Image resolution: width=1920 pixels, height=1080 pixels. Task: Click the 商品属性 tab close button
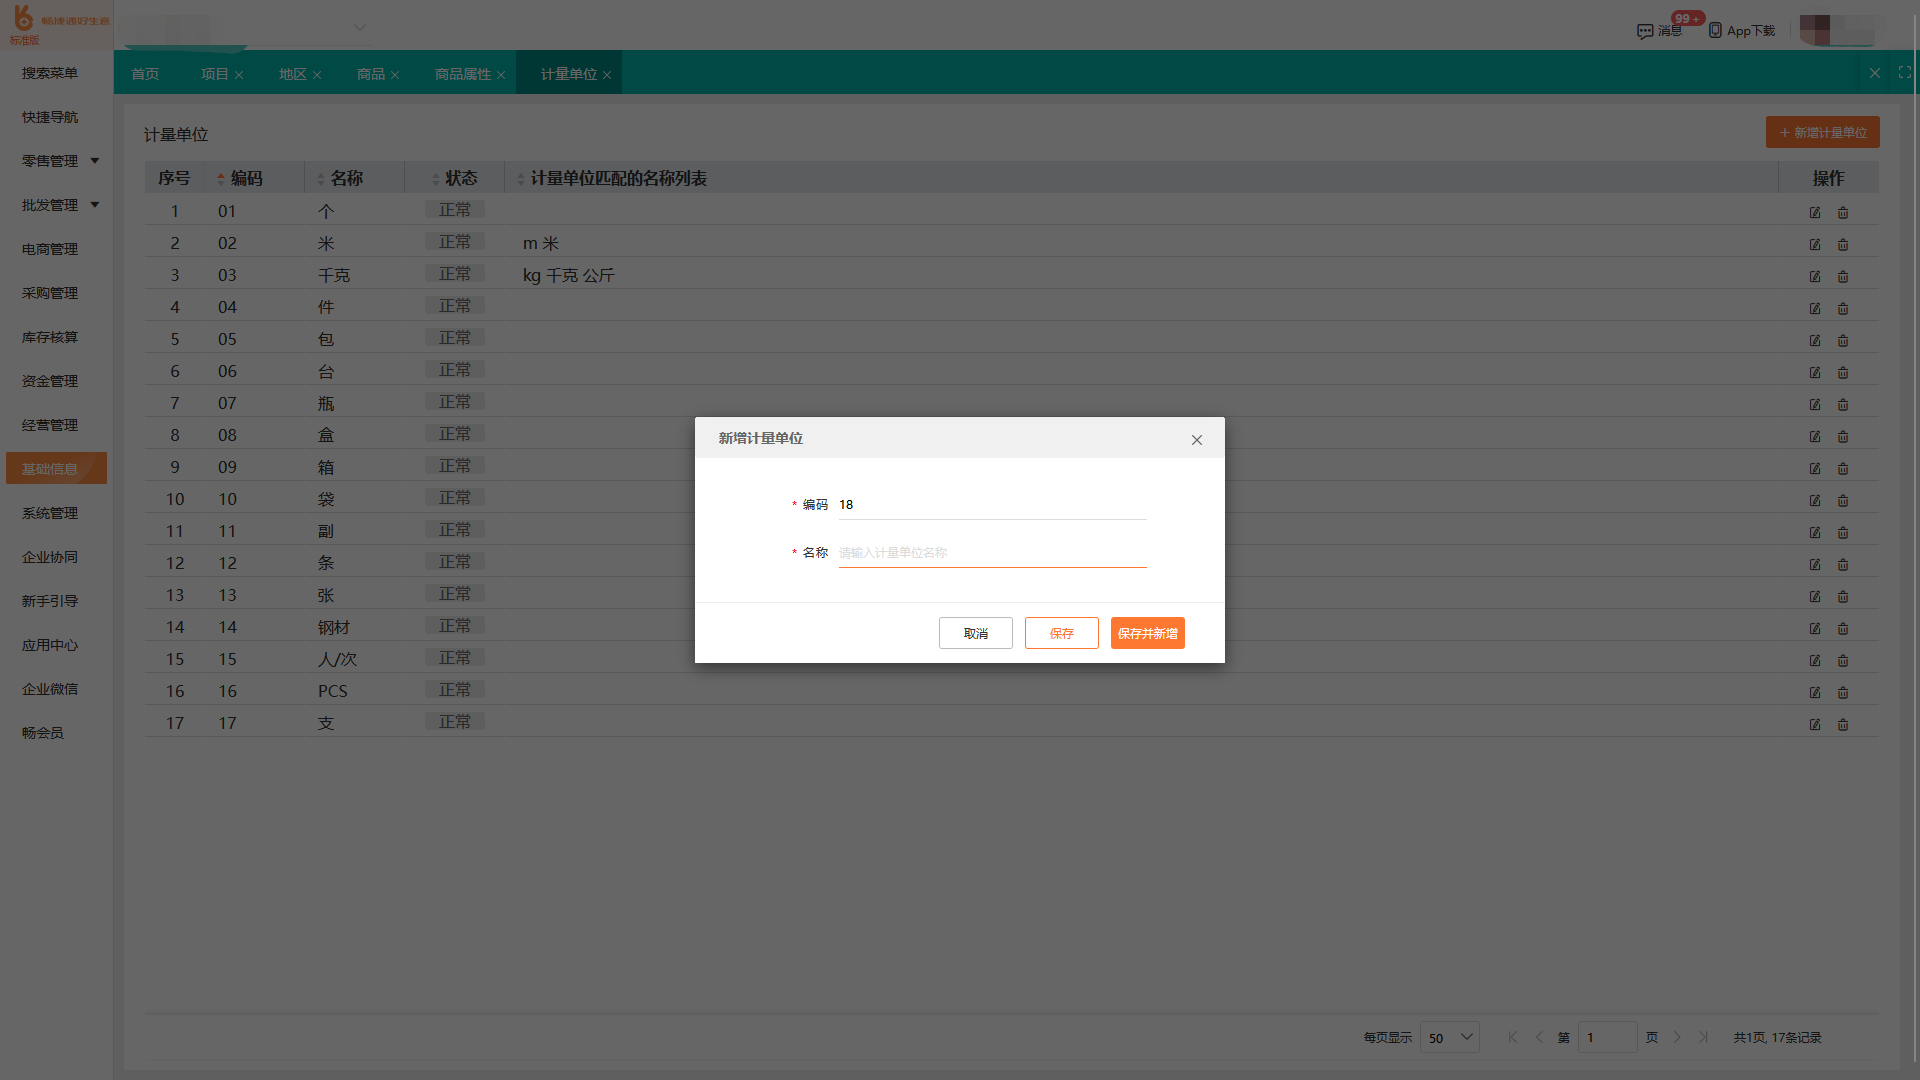504,74
